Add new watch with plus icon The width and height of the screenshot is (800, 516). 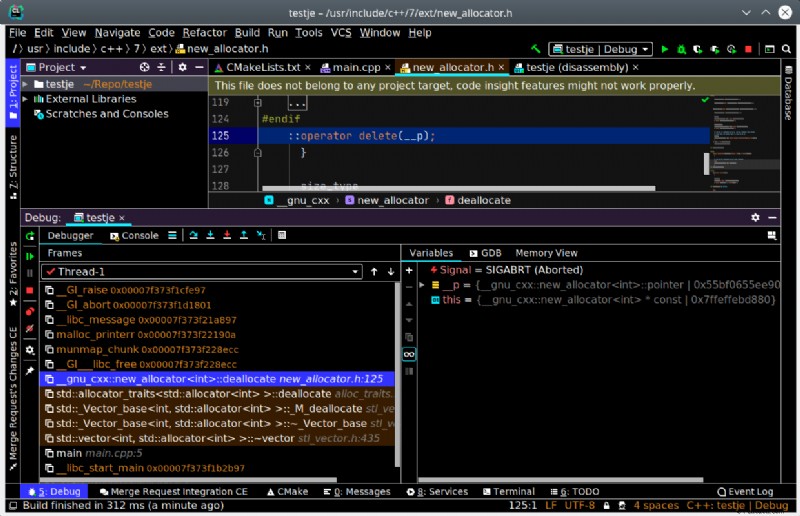pyautogui.click(x=408, y=271)
